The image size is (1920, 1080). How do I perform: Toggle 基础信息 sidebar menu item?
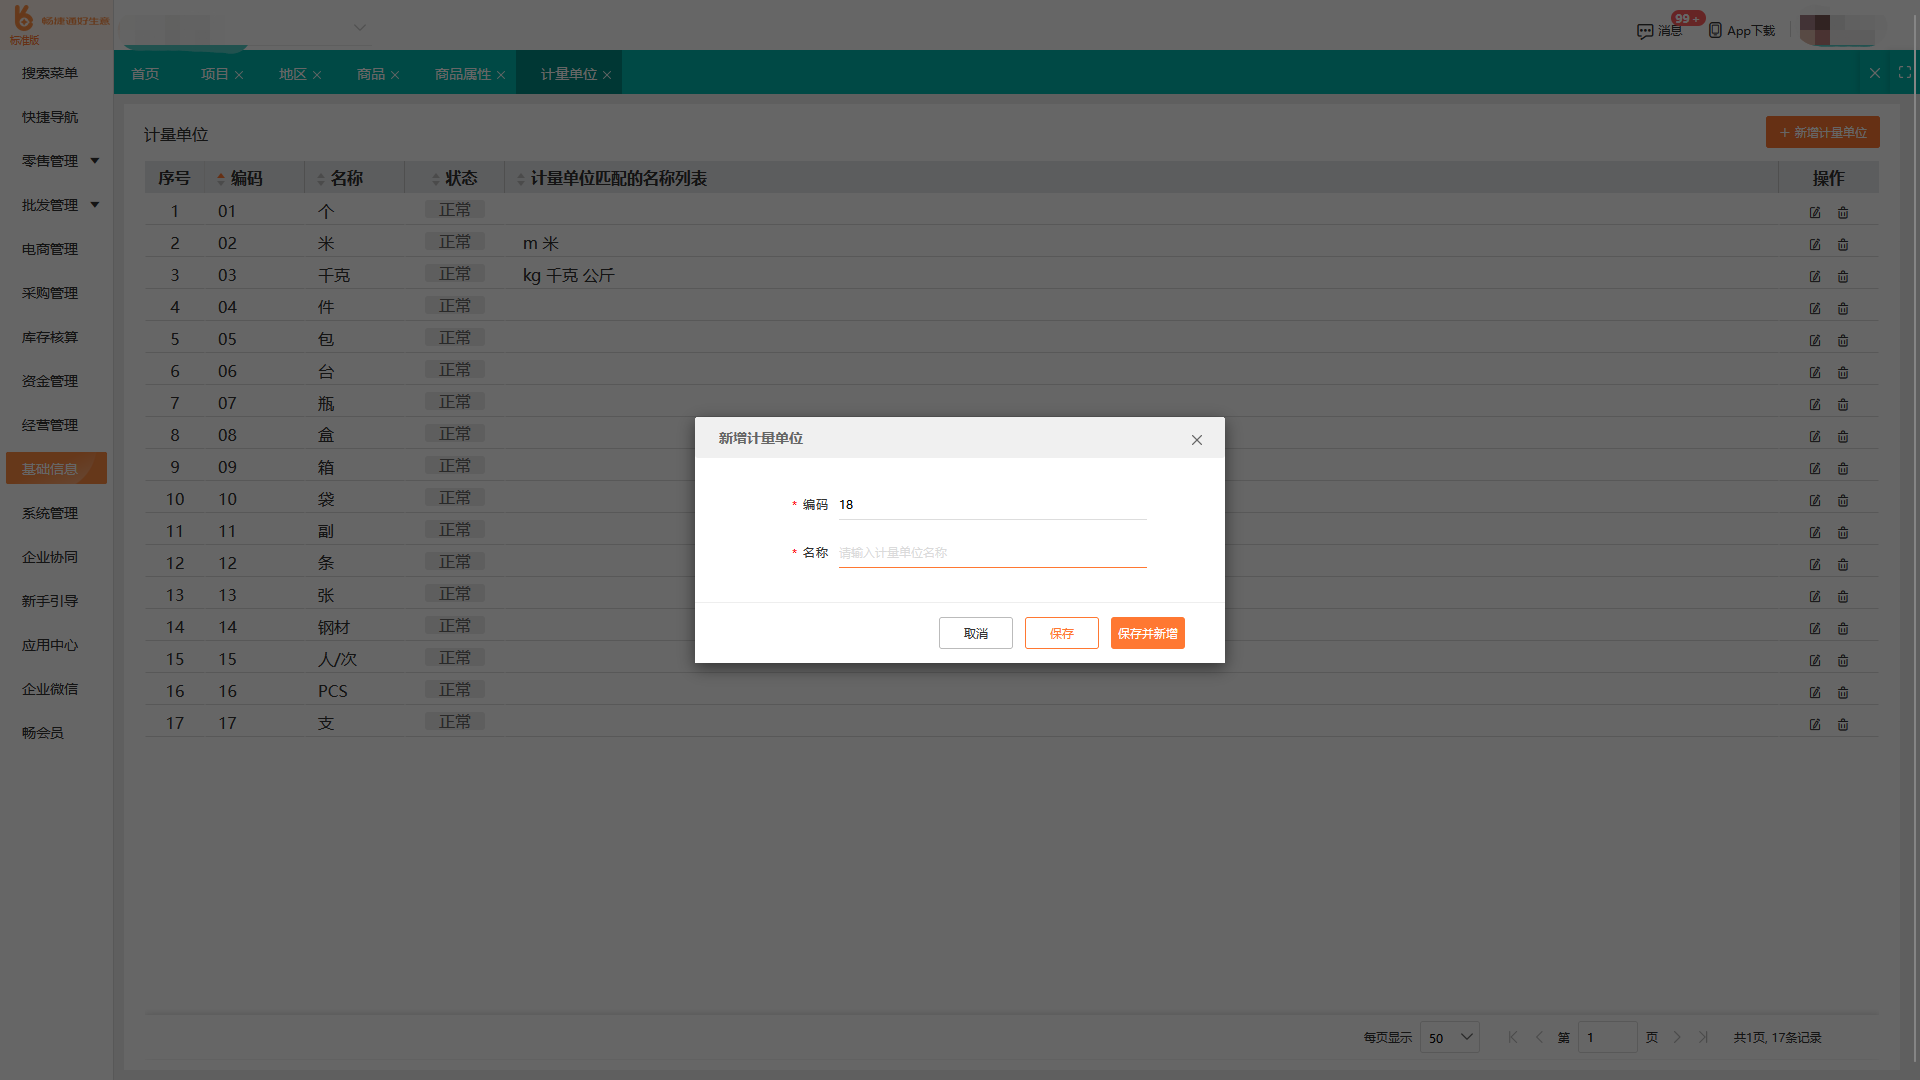click(x=53, y=468)
